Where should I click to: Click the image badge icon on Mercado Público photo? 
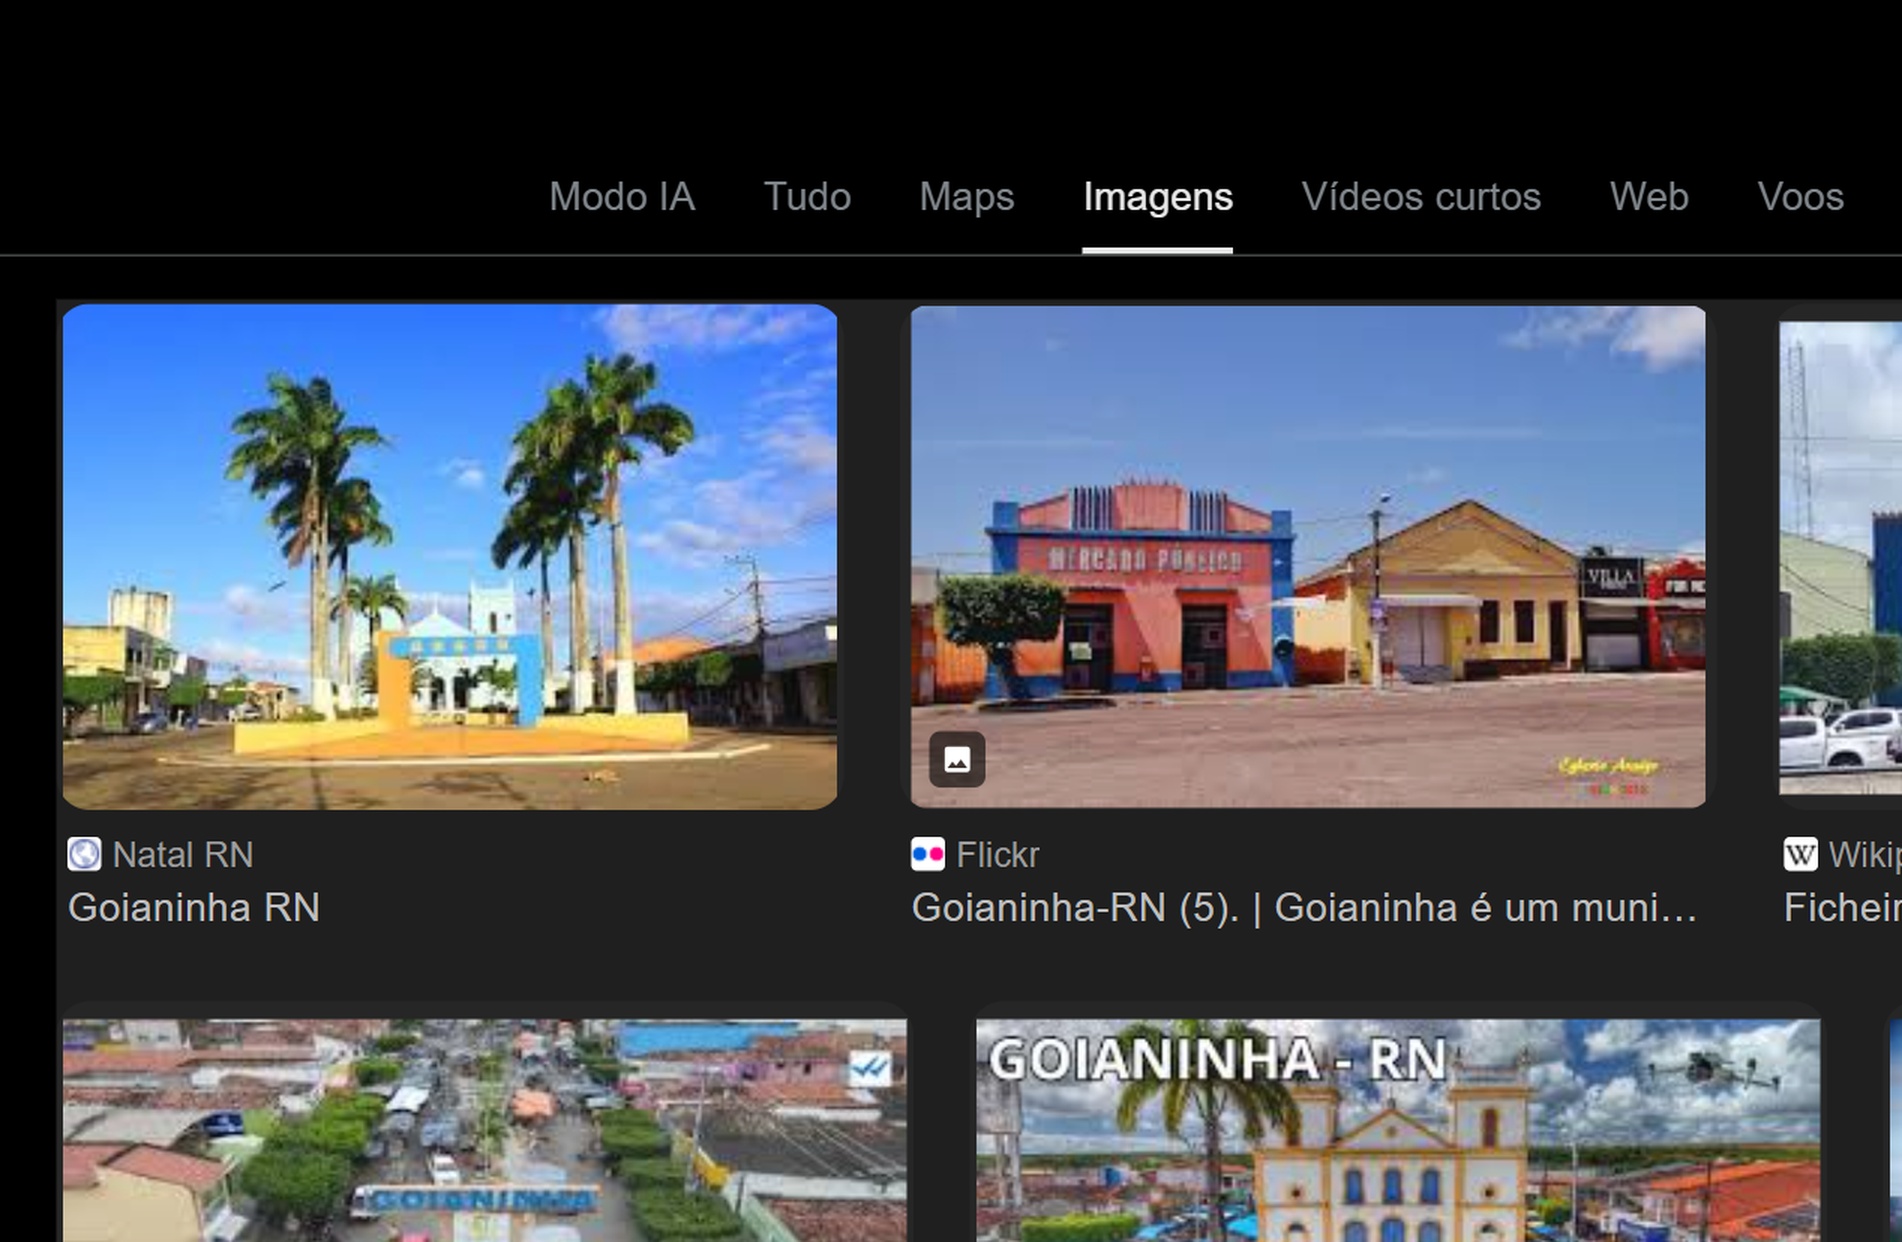(957, 760)
